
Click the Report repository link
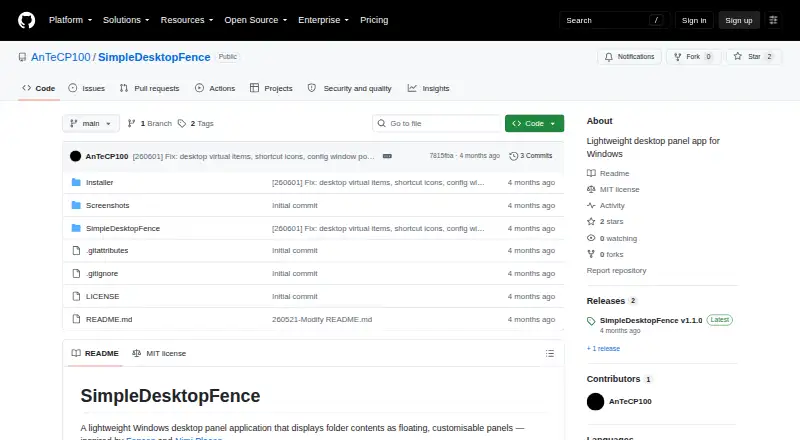coord(616,271)
